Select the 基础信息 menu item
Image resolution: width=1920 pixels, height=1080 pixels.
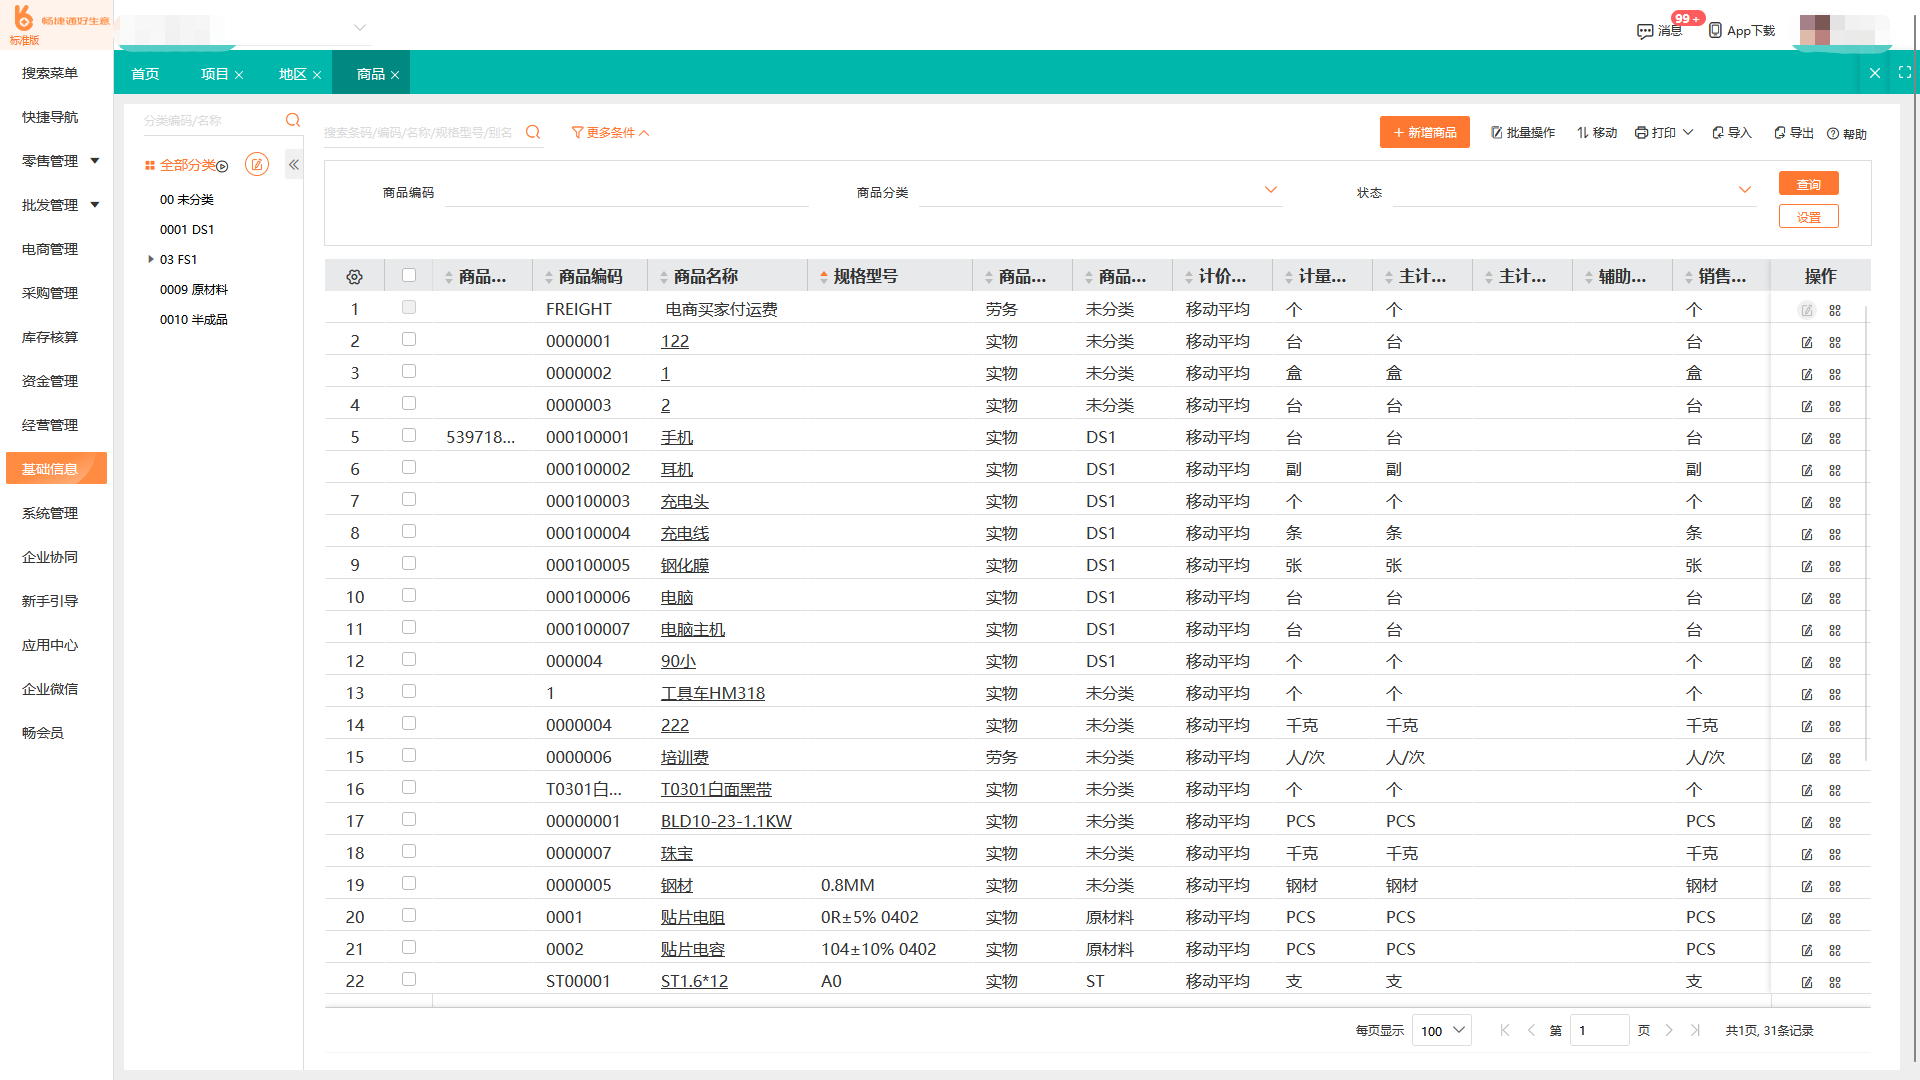[53, 468]
